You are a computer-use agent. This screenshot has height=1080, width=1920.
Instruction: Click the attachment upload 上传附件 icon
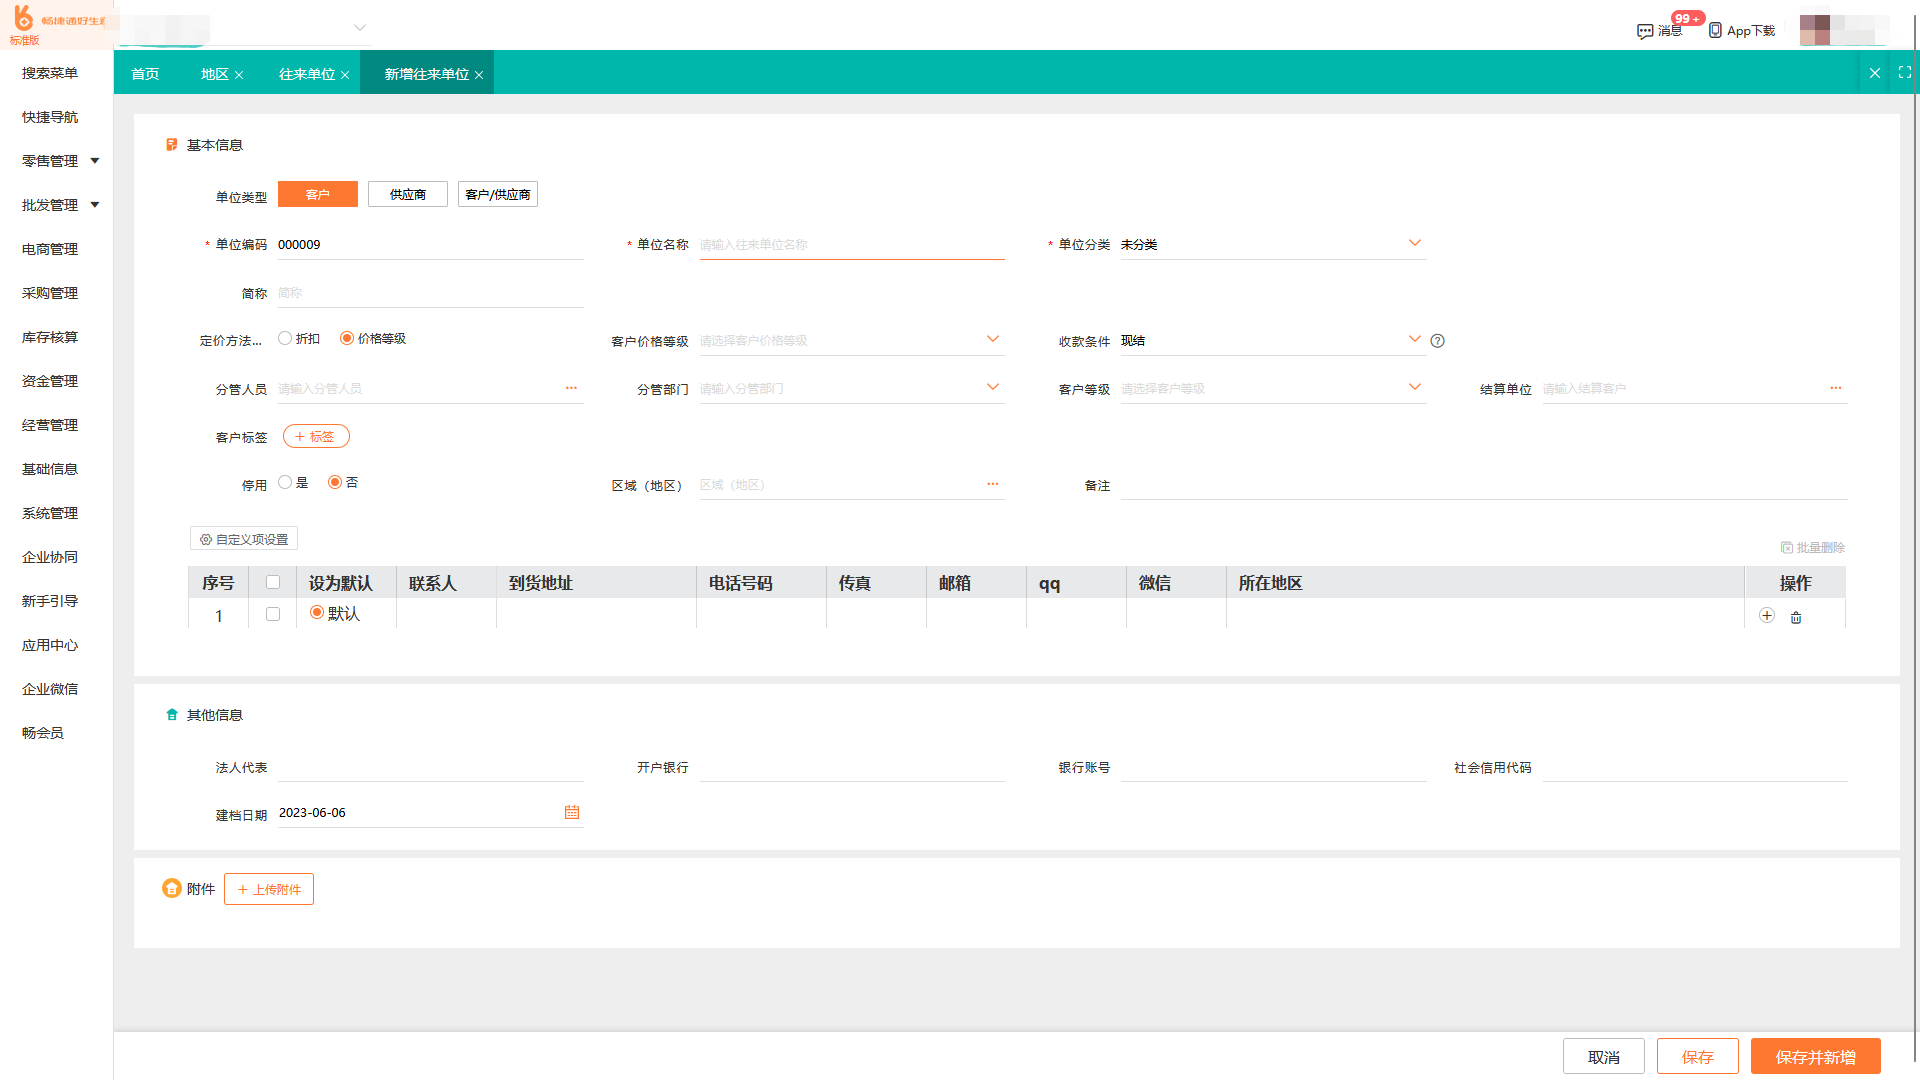[269, 889]
